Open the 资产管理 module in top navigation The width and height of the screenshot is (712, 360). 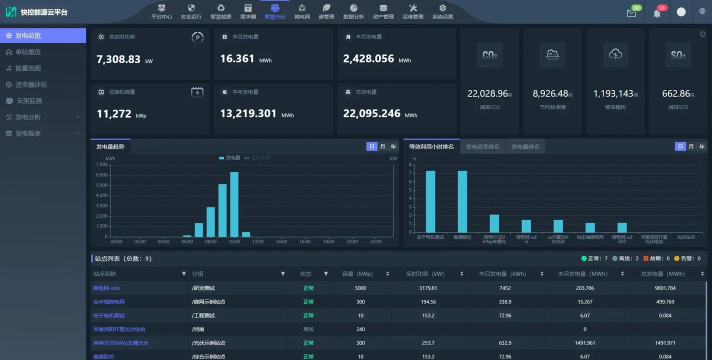383,11
